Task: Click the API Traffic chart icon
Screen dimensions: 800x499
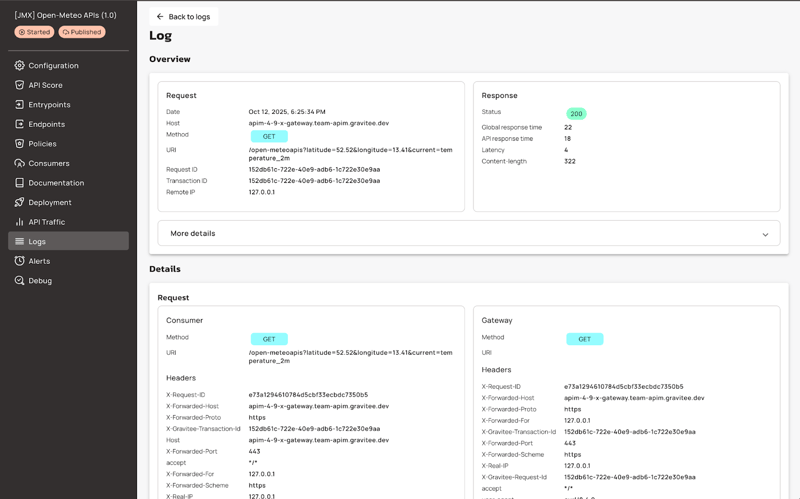Action: 19,222
